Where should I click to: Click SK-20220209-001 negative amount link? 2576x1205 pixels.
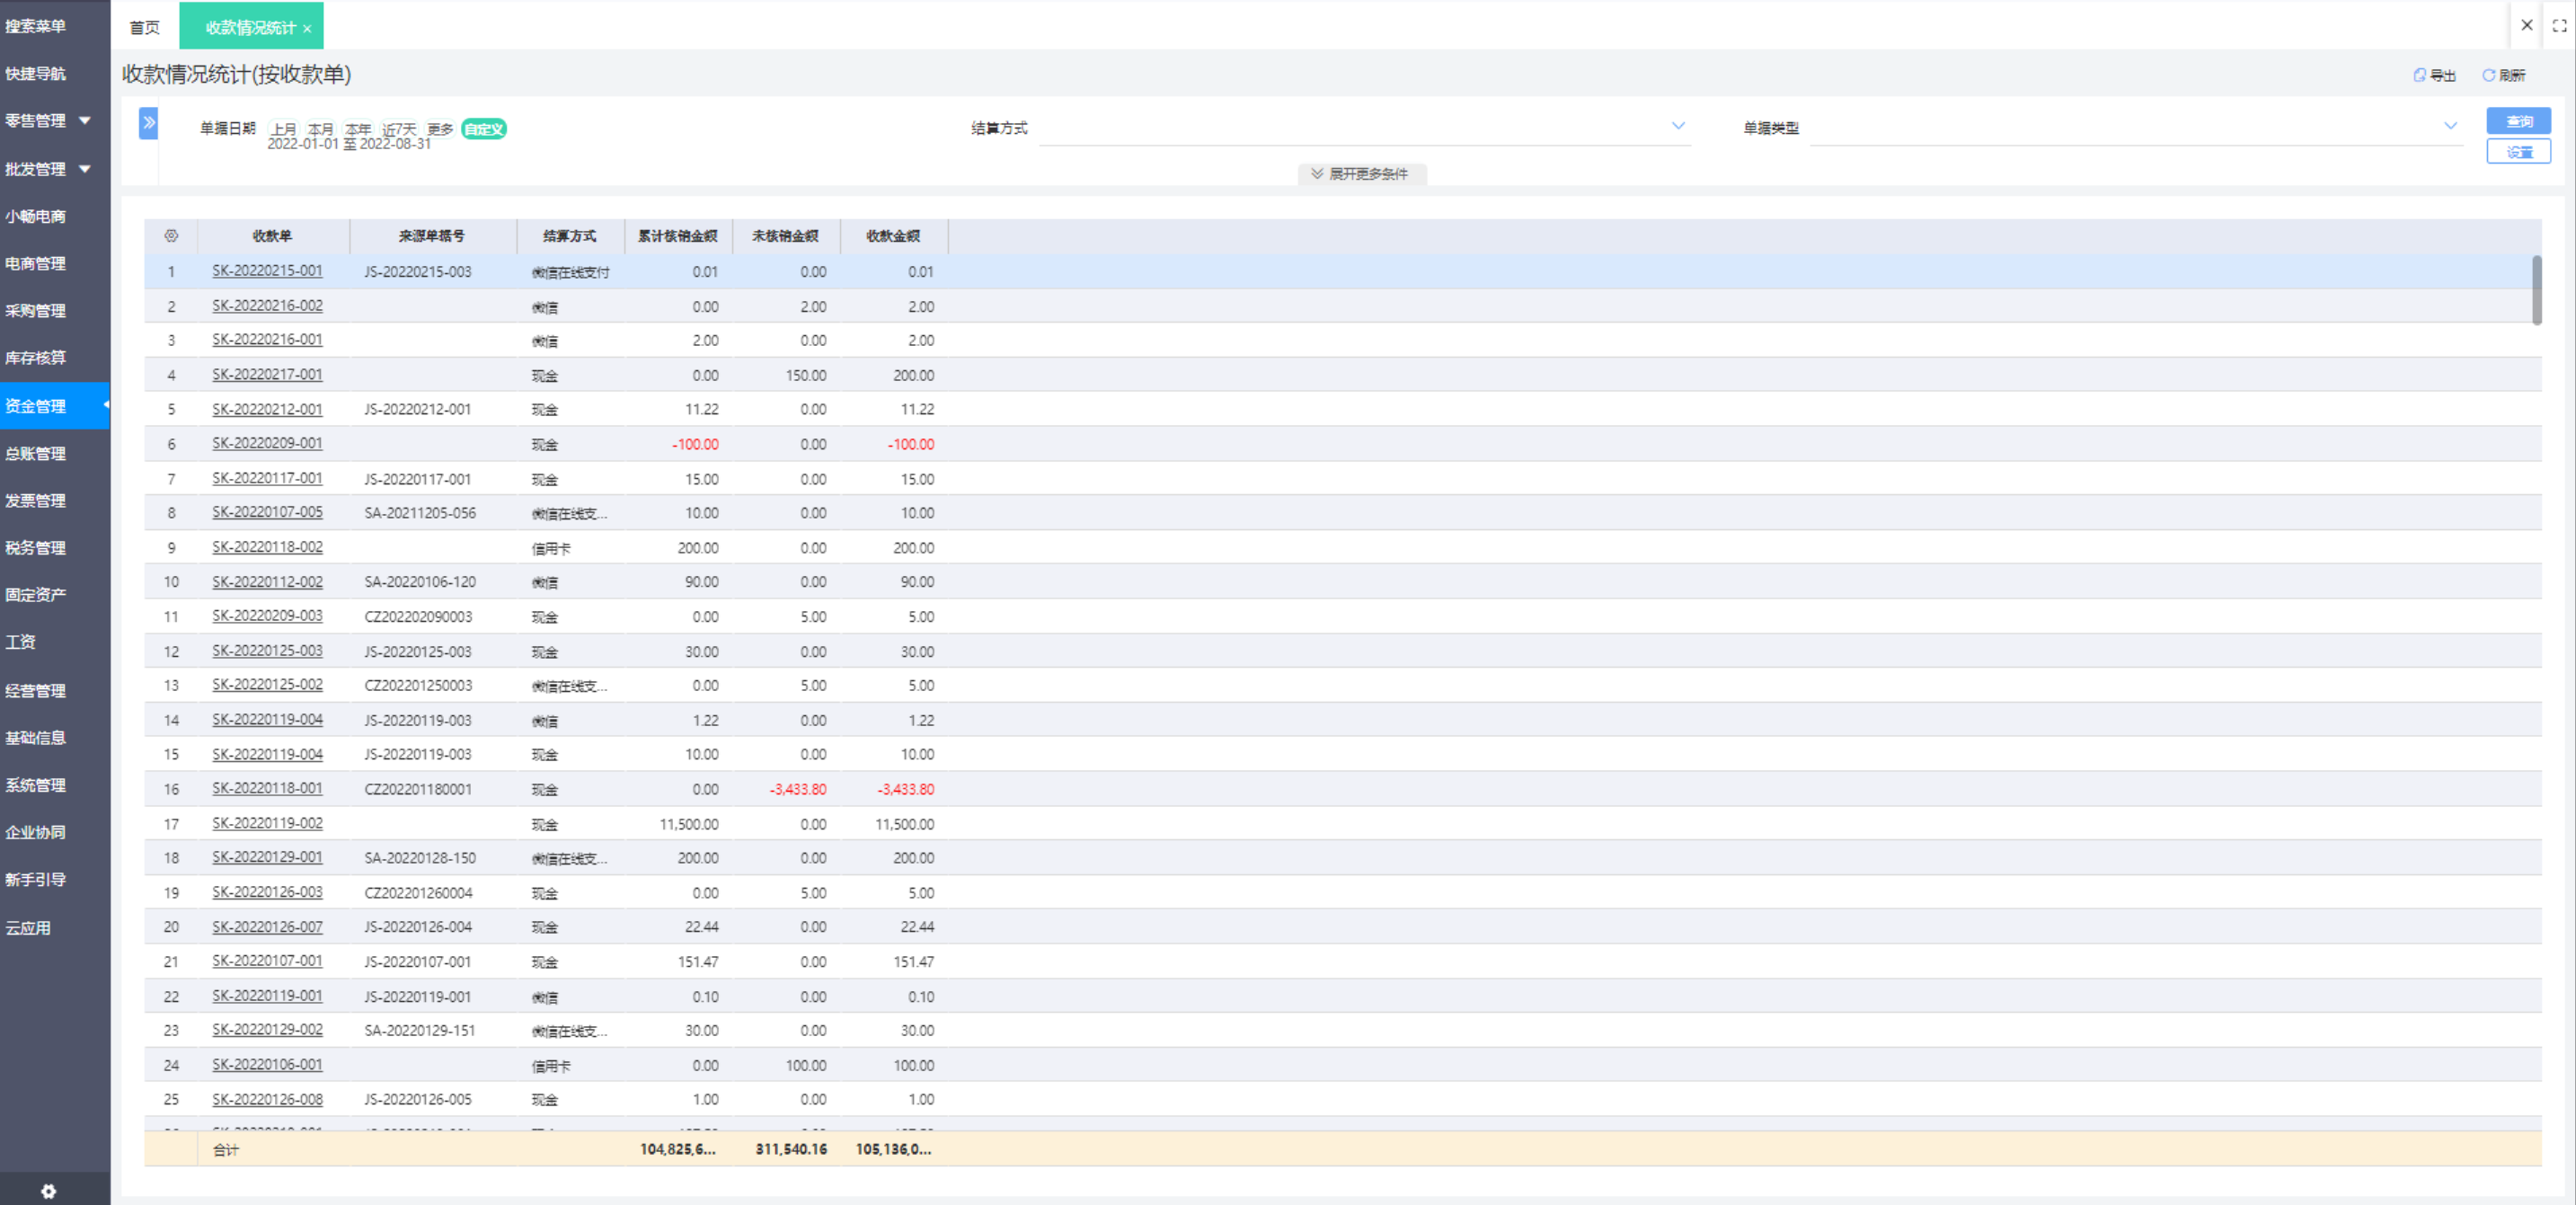coord(270,444)
